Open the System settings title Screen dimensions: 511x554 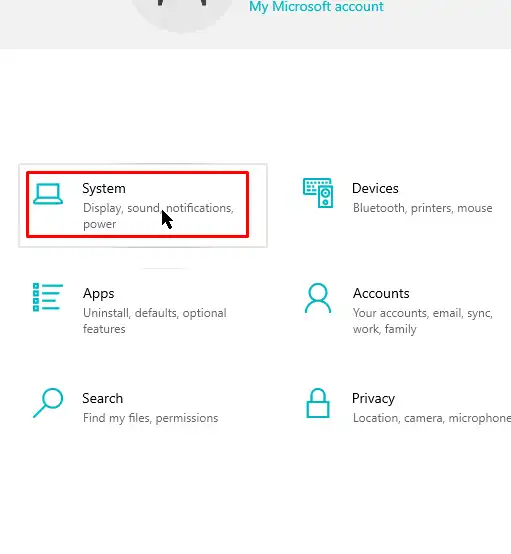coord(104,189)
